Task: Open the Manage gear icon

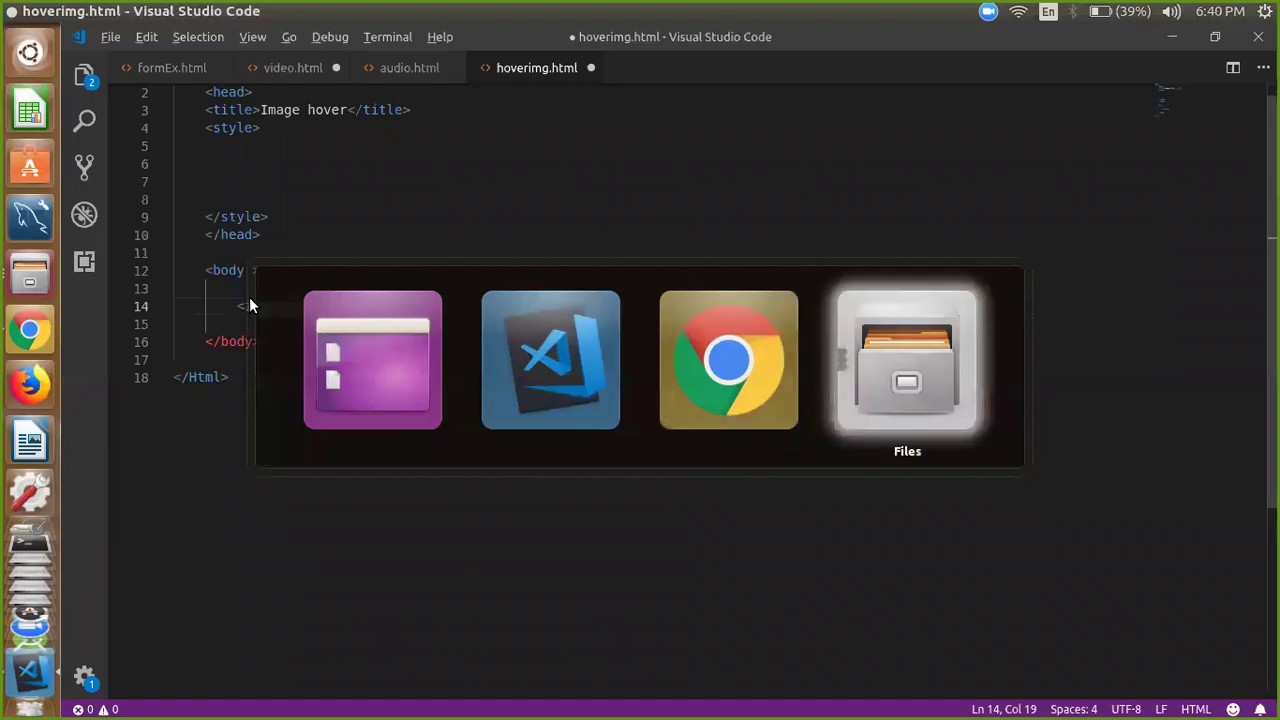Action: pos(84,676)
